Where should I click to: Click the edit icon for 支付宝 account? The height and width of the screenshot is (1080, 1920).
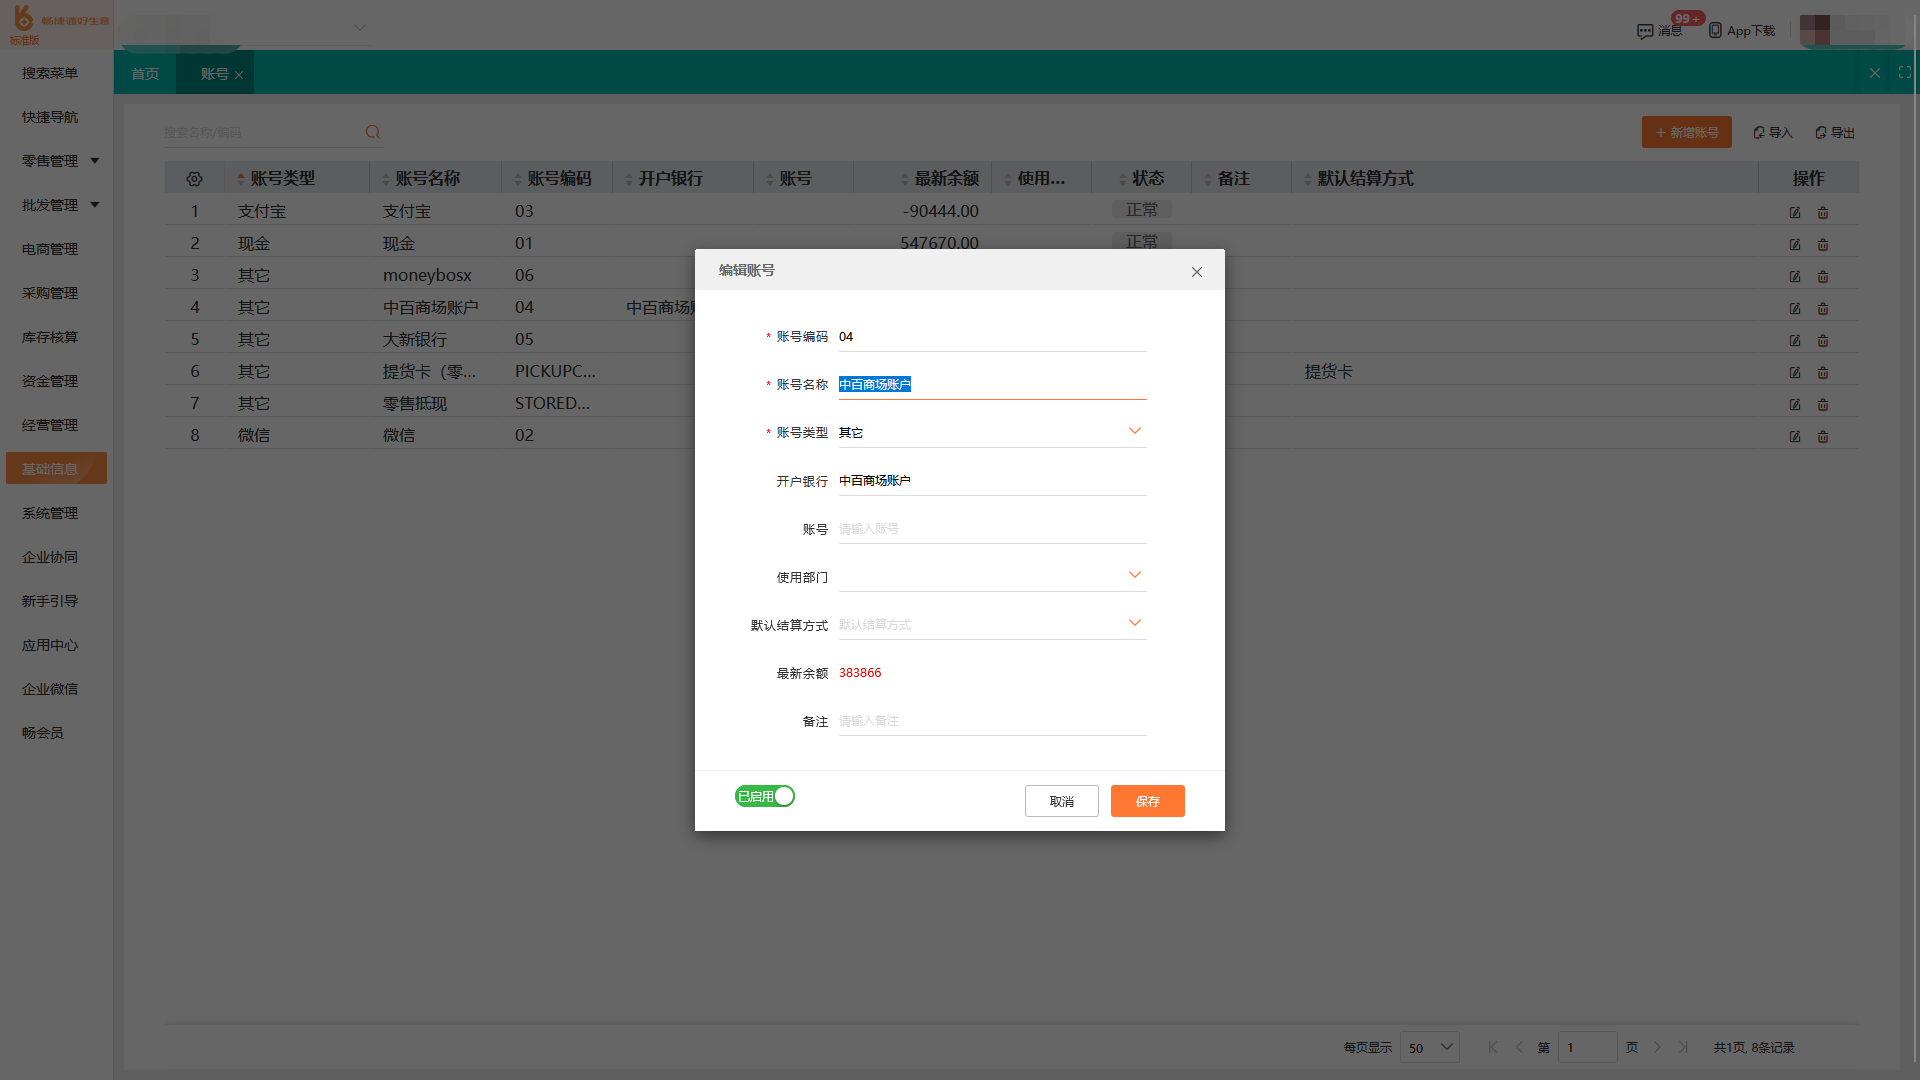(1796, 212)
